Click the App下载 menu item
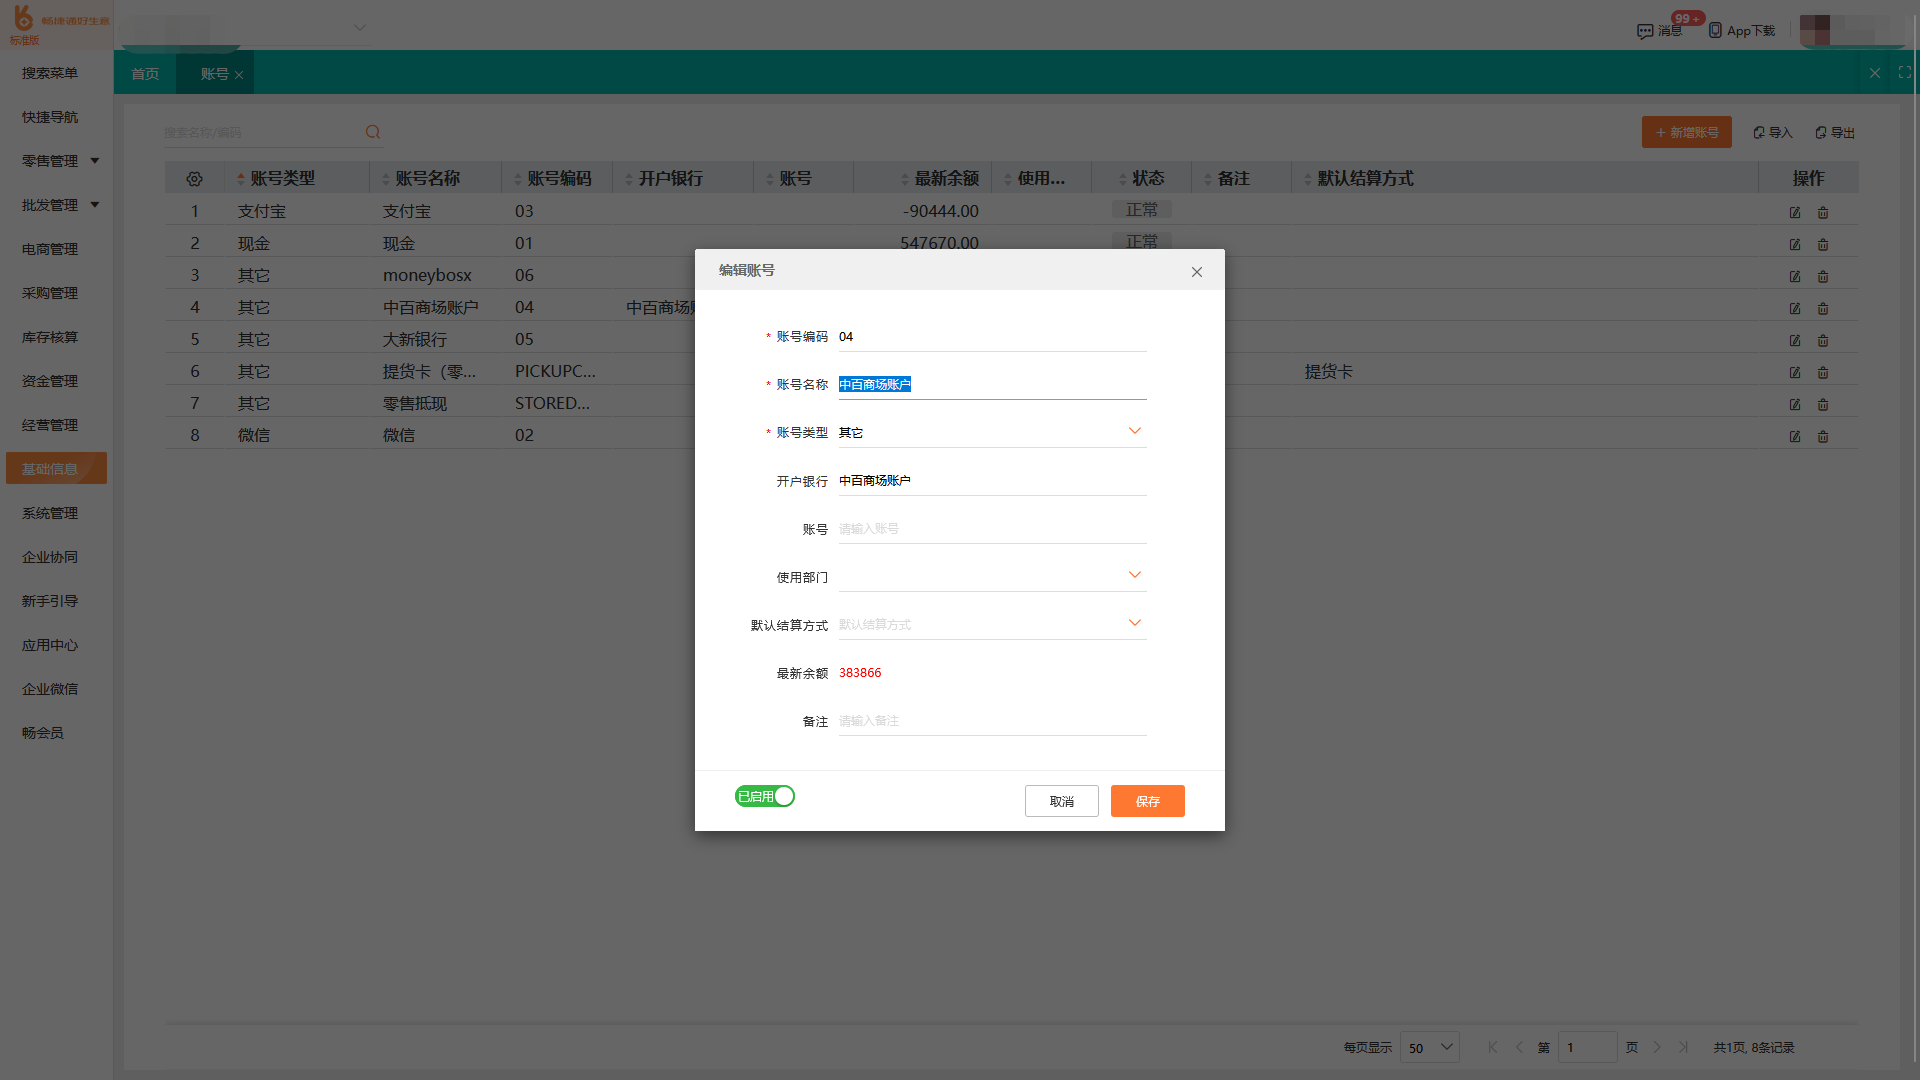The height and width of the screenshot is (1080, 1920). tap(1743, 29)
